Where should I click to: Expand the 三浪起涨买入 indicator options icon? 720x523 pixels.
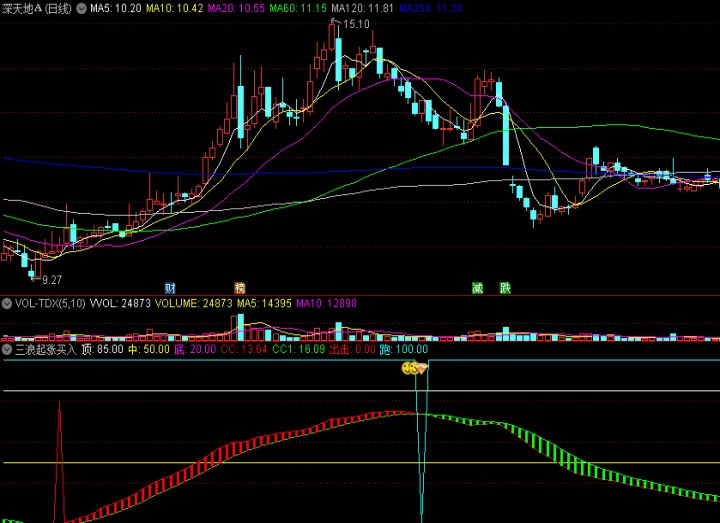[7, 349]
